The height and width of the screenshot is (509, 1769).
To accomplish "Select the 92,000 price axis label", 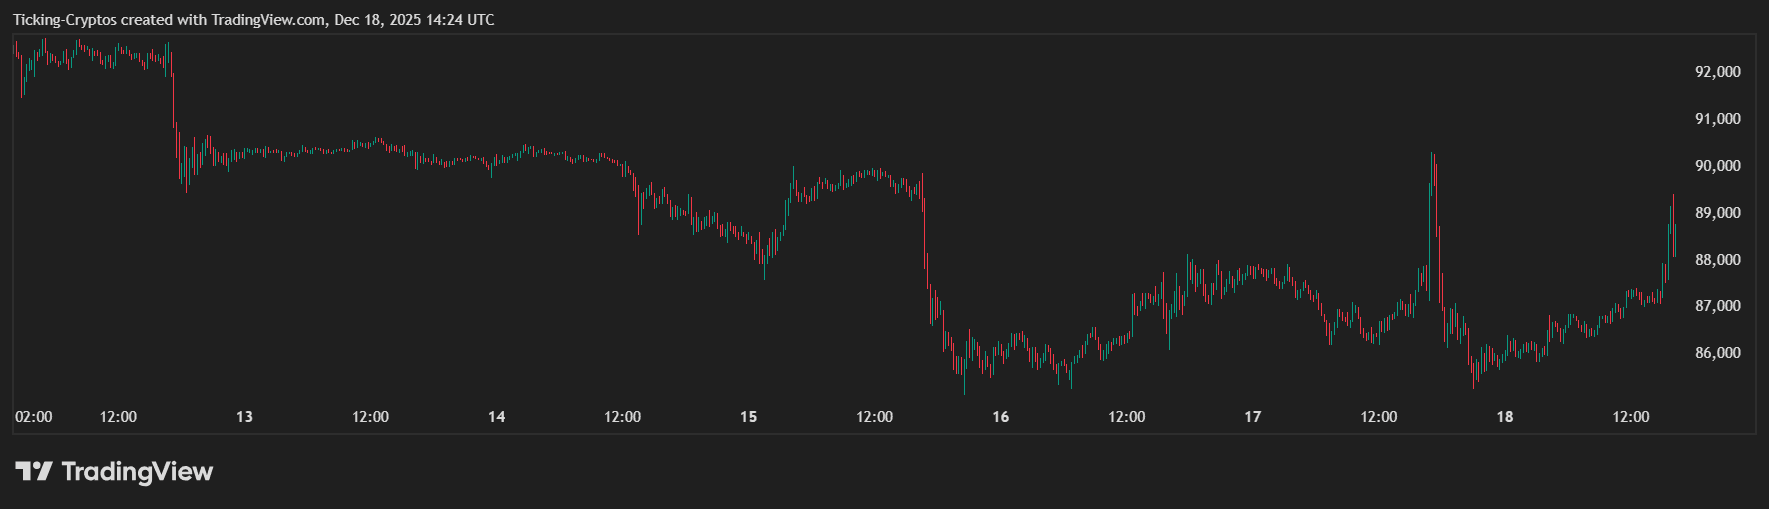I will (x=1717, y=72).
